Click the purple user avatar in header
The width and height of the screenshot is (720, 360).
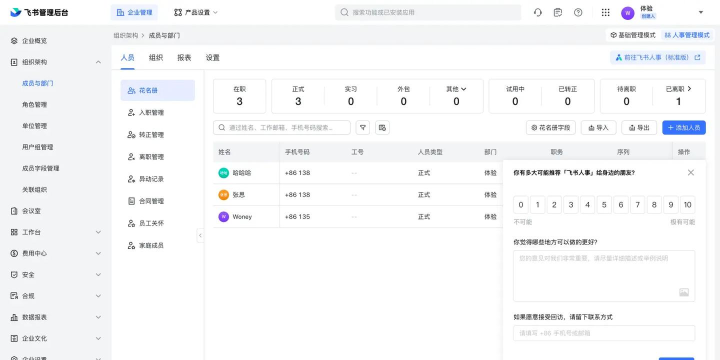(x=627, y=13)
